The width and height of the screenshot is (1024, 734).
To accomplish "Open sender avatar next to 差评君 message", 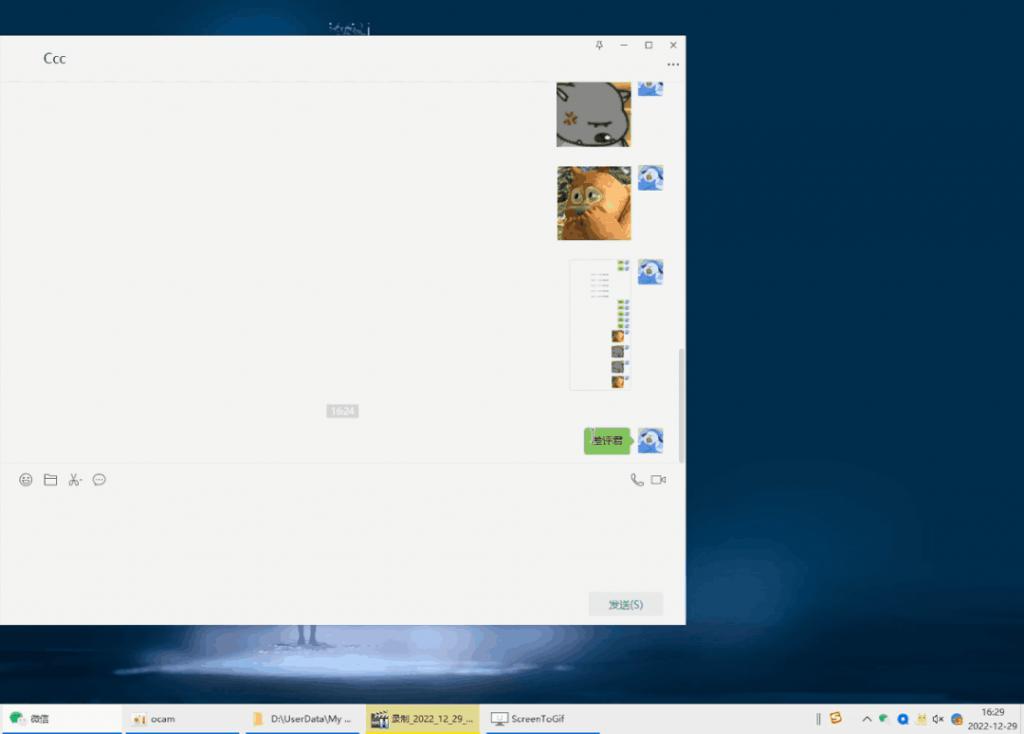I will 650,441.
